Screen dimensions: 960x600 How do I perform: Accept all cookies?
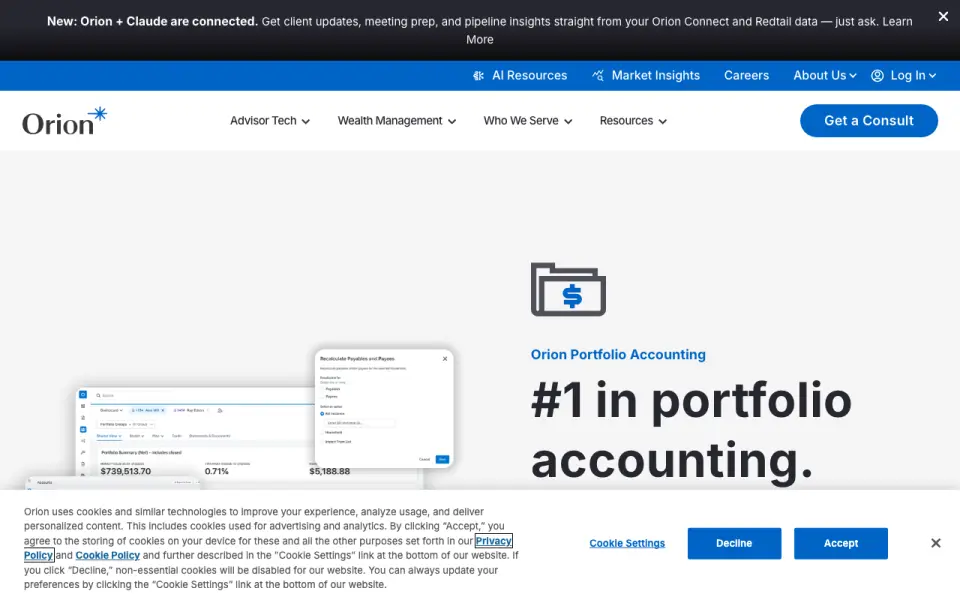(841, 543)
